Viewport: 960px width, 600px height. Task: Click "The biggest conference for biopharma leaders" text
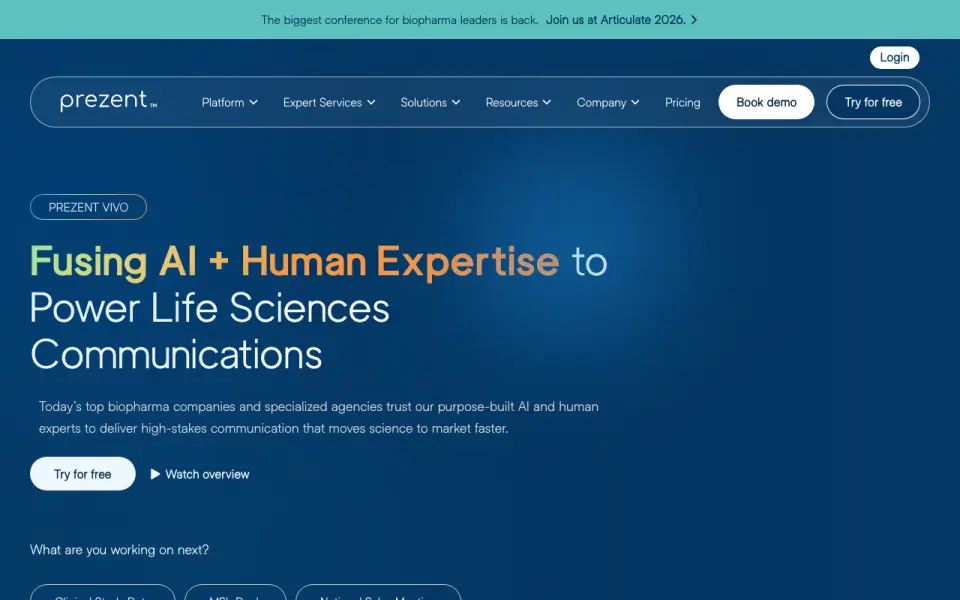coord(399,20)
